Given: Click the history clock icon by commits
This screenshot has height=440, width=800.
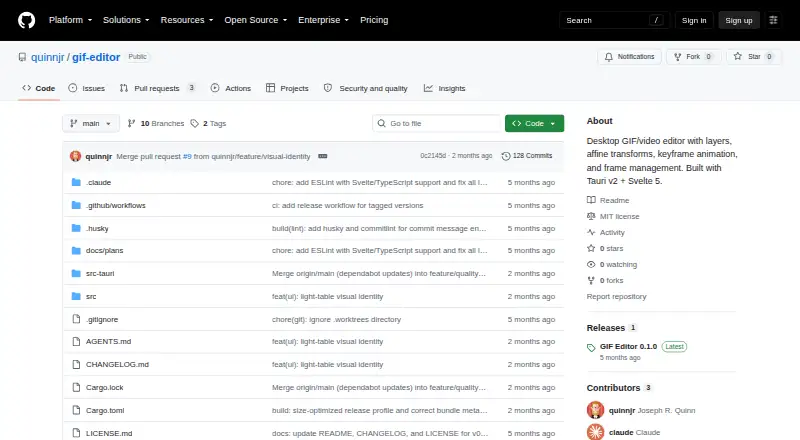Looking at the screenshot, I should click(x=506, y=156).
